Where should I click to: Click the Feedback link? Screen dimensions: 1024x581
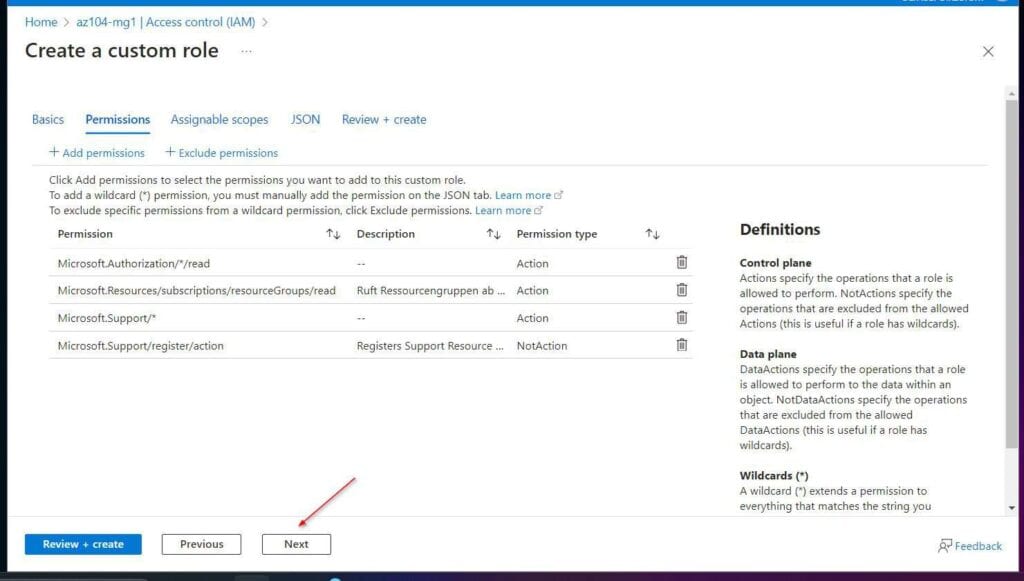click(970, 546)
